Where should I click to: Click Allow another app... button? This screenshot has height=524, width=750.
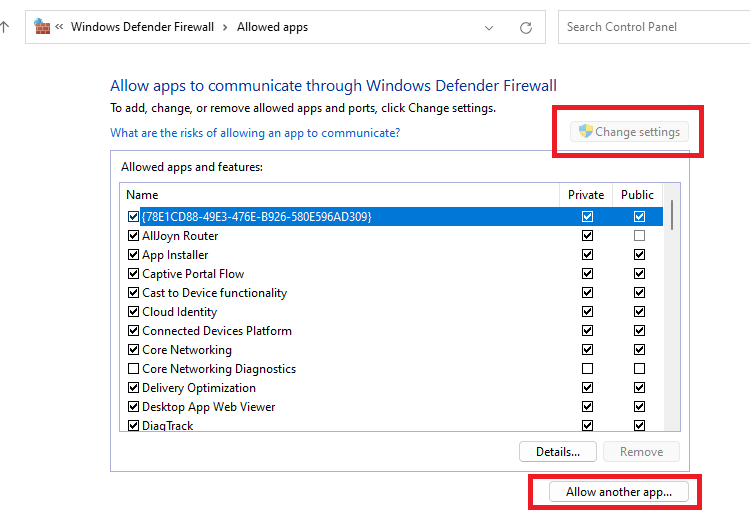tap(618, 491)
